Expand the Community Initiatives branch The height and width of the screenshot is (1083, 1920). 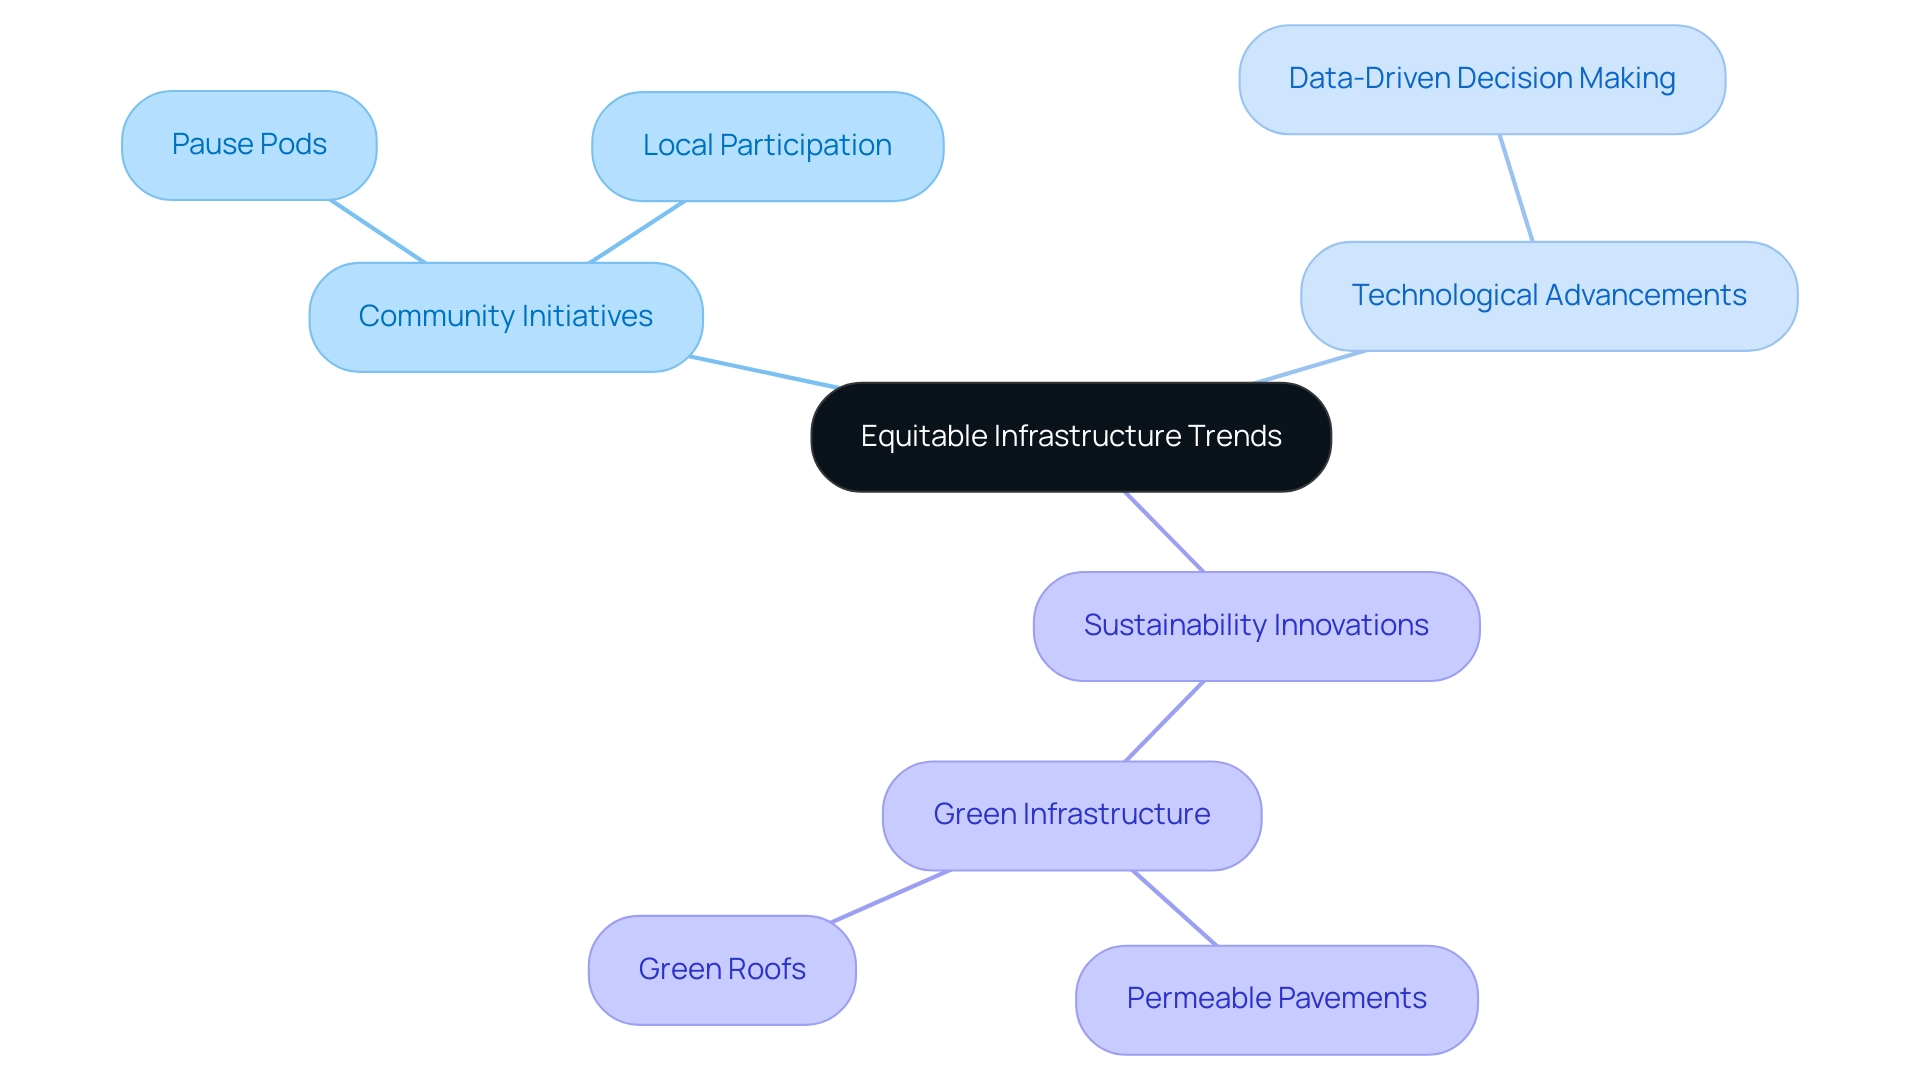[506, 314]
